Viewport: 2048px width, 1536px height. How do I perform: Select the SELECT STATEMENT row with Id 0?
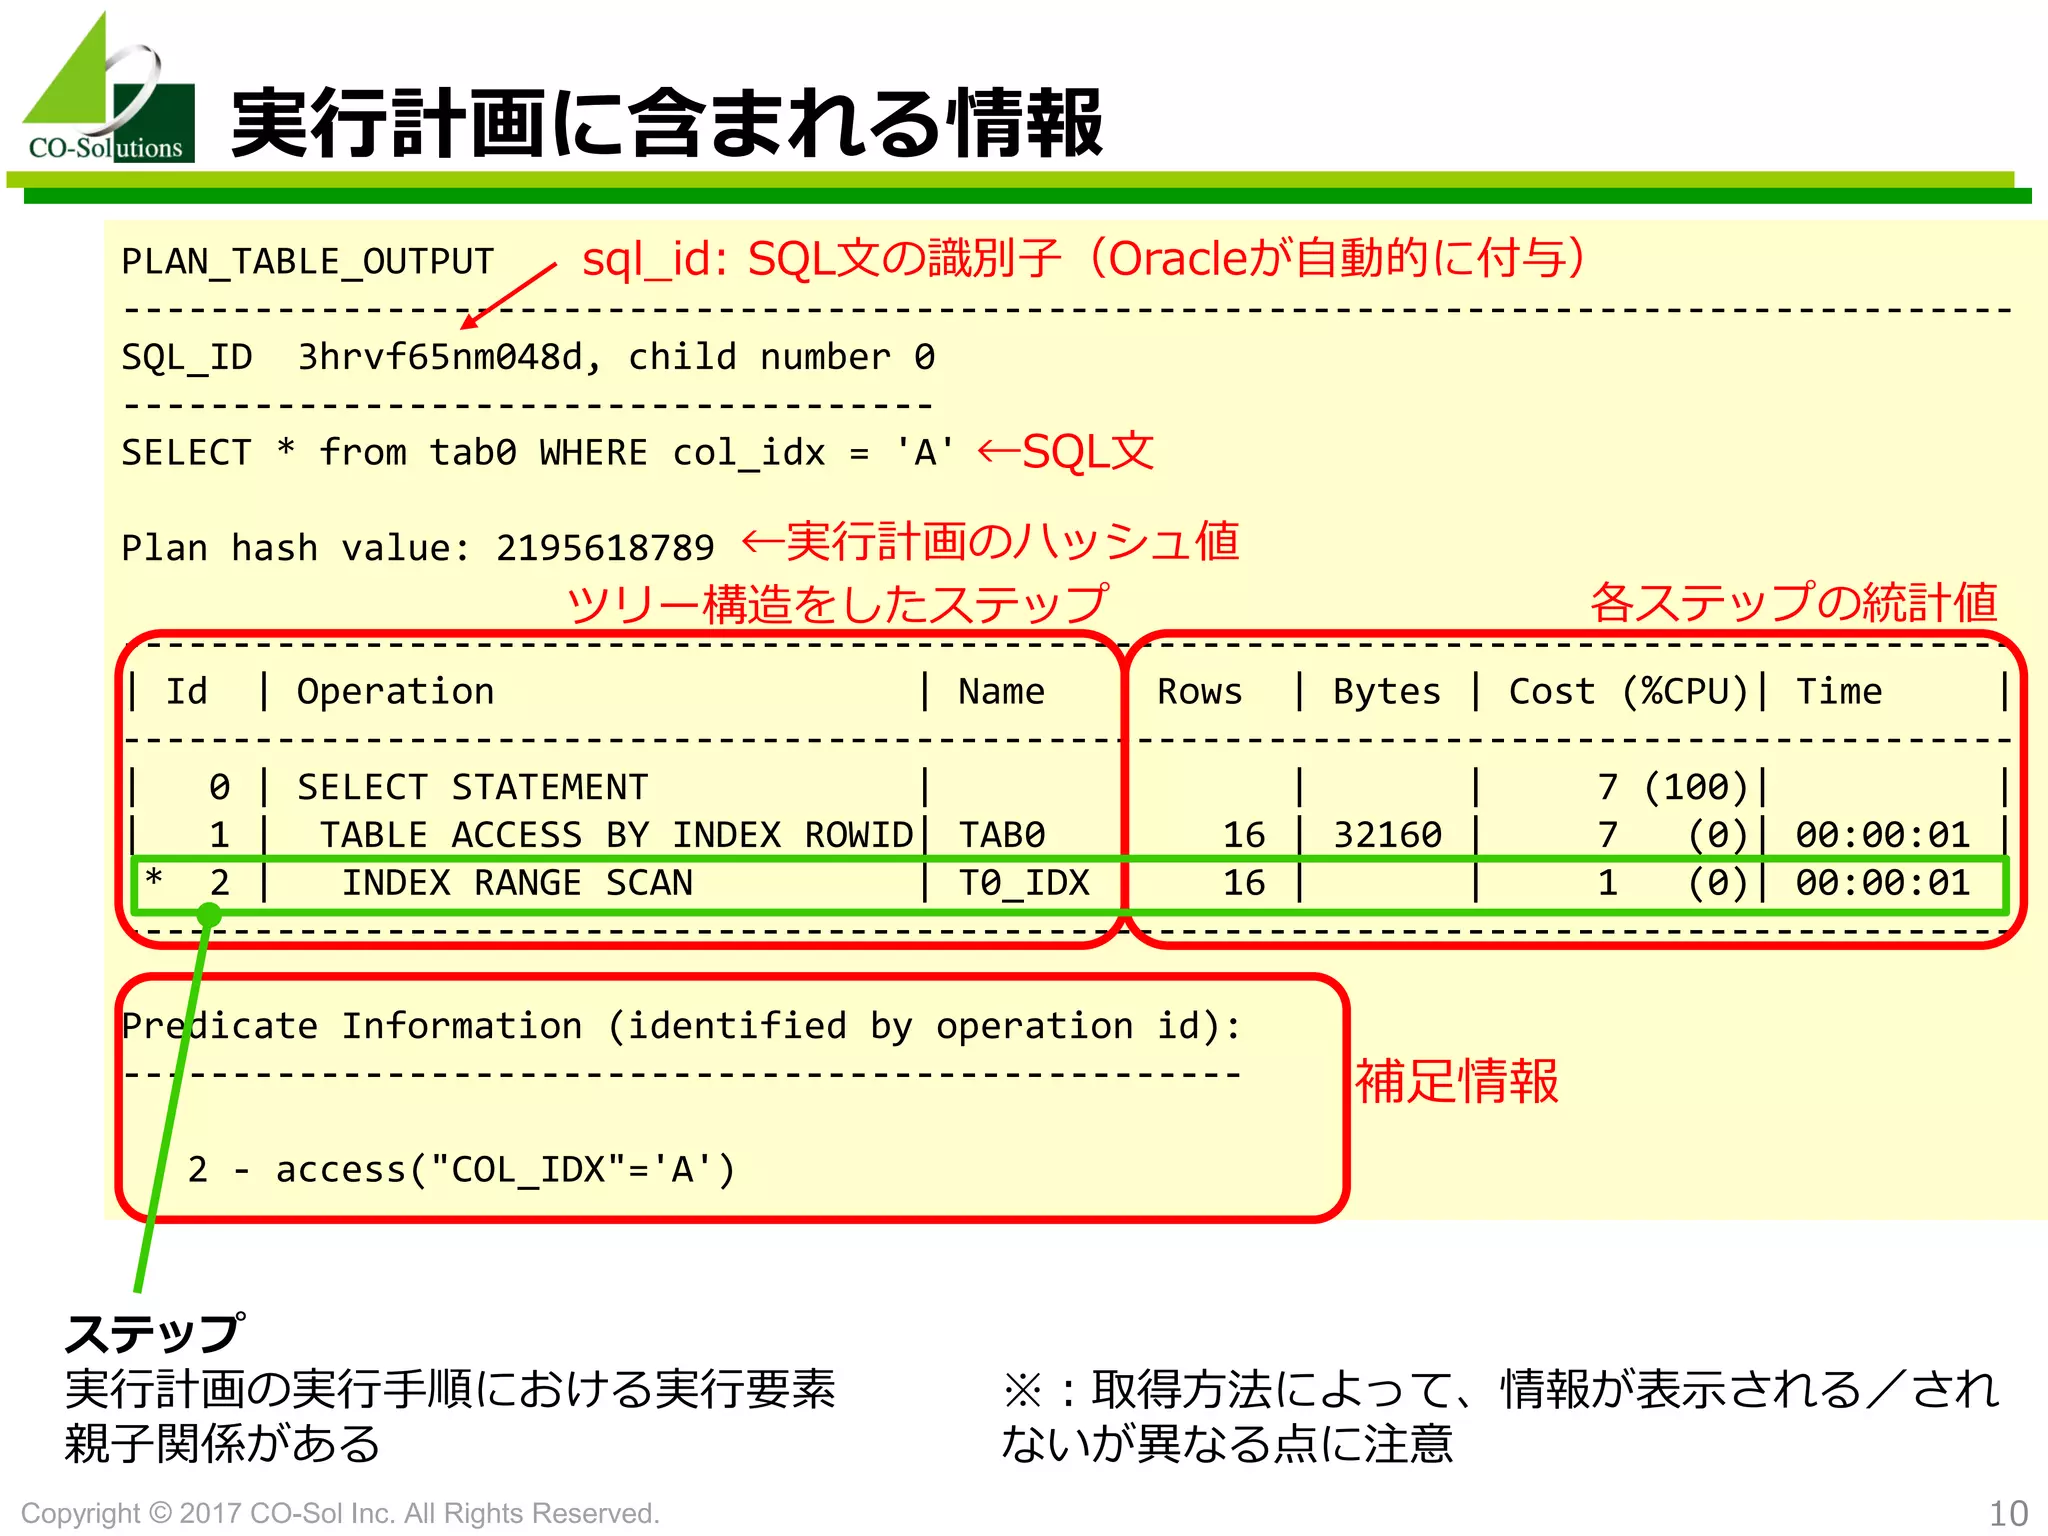pyautogui.click(x=480, y=786)
